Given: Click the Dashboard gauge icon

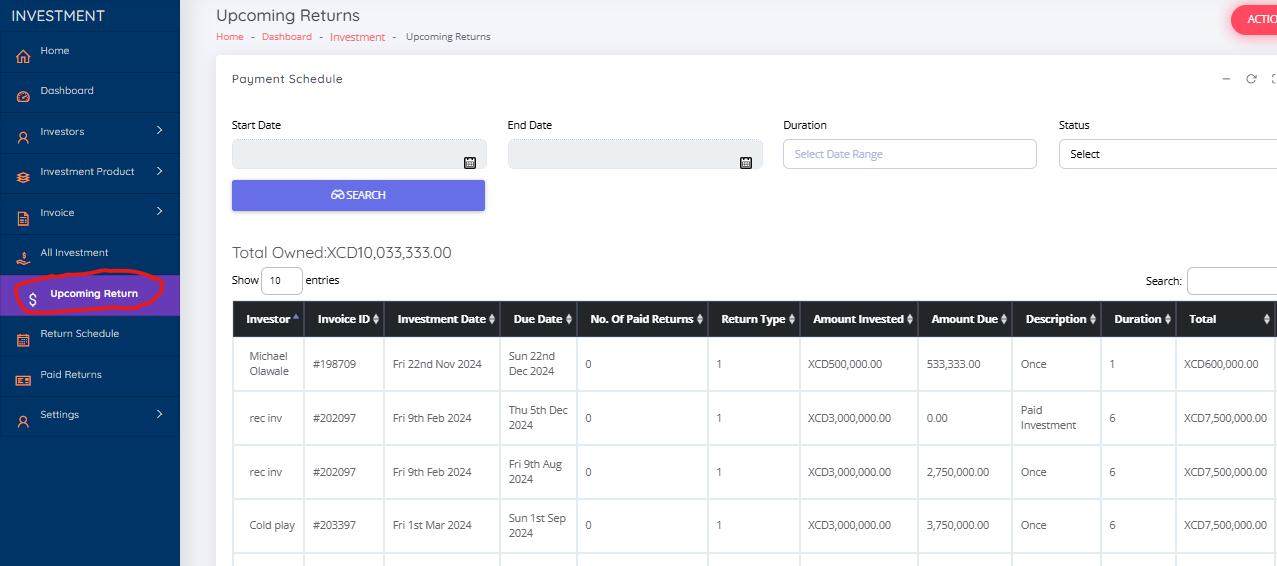Looking at the screenshot, I should (23, 97).
